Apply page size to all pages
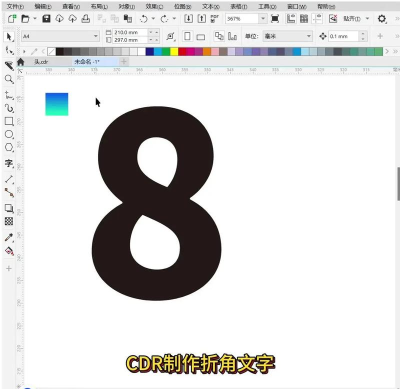The image size is (400, 389). pyautogui.click(x=219, y=36)
